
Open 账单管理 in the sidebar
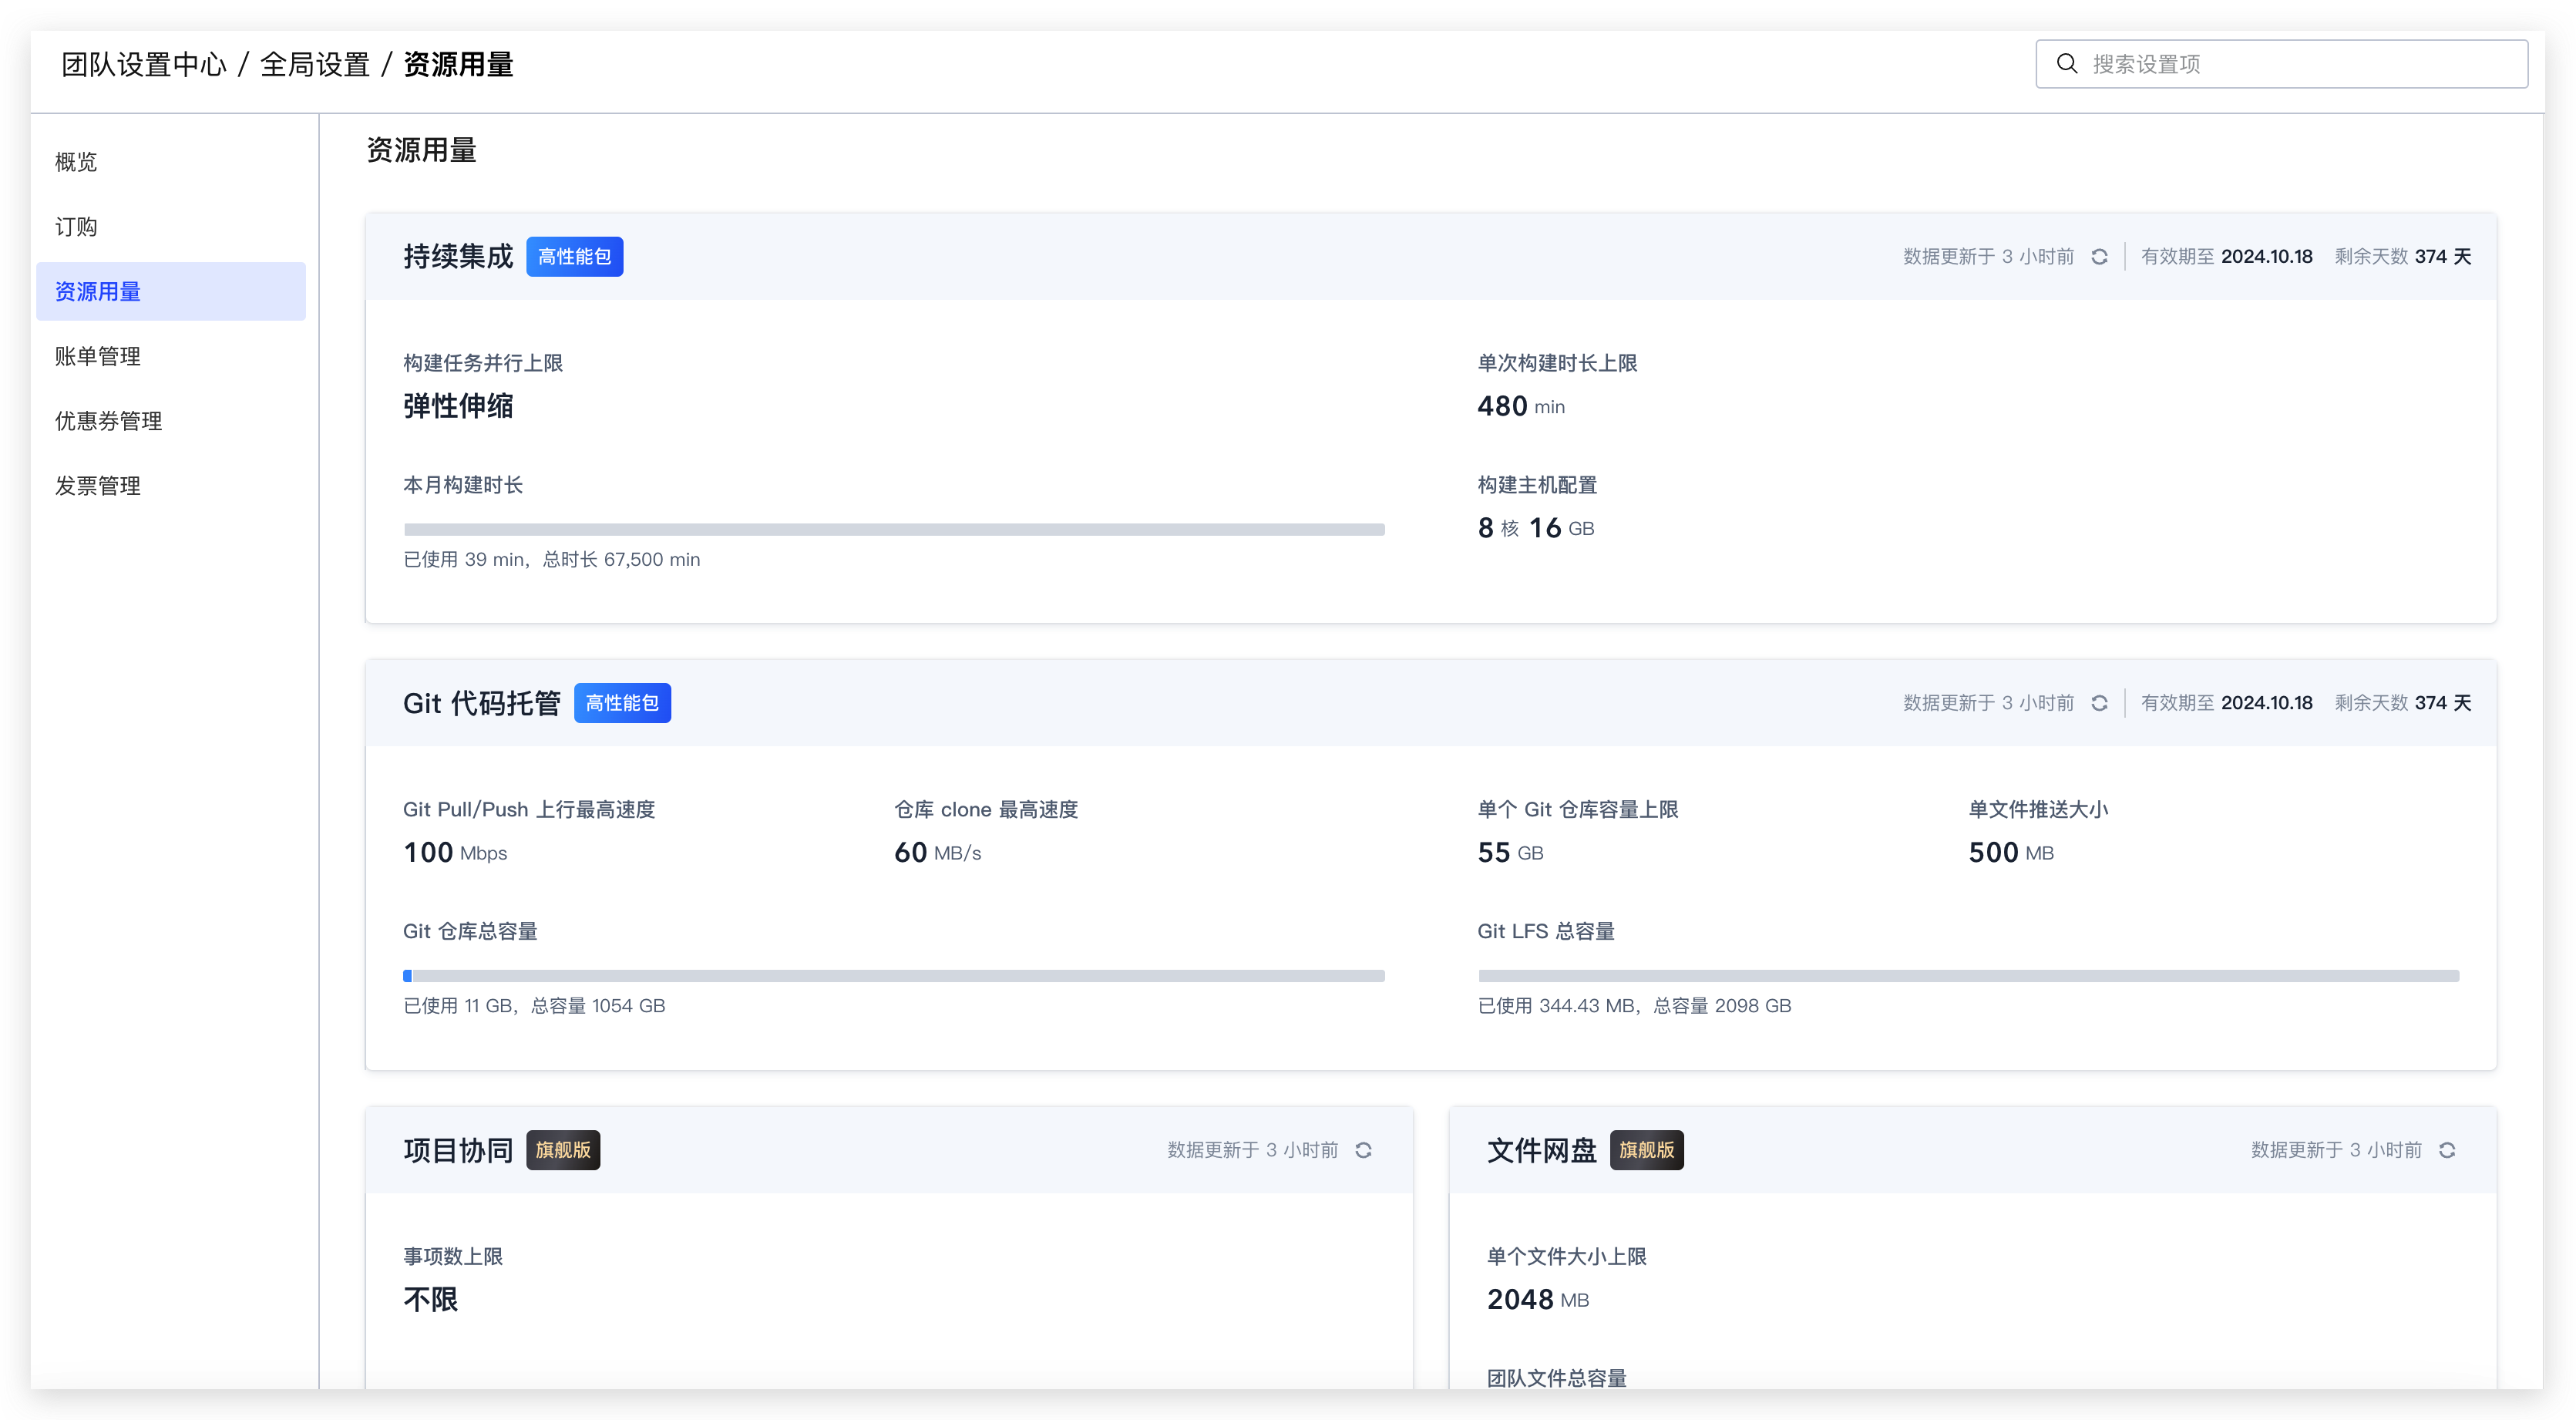tap(98, 357)
